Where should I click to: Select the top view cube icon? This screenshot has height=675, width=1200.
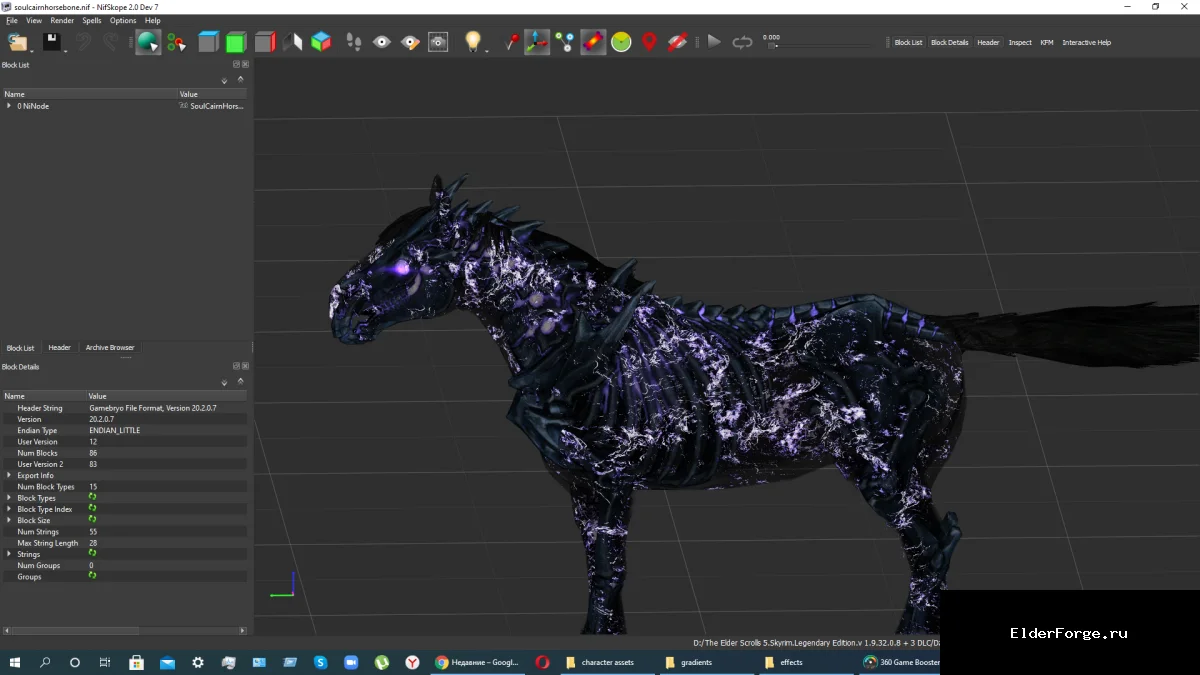pos(208,42)
